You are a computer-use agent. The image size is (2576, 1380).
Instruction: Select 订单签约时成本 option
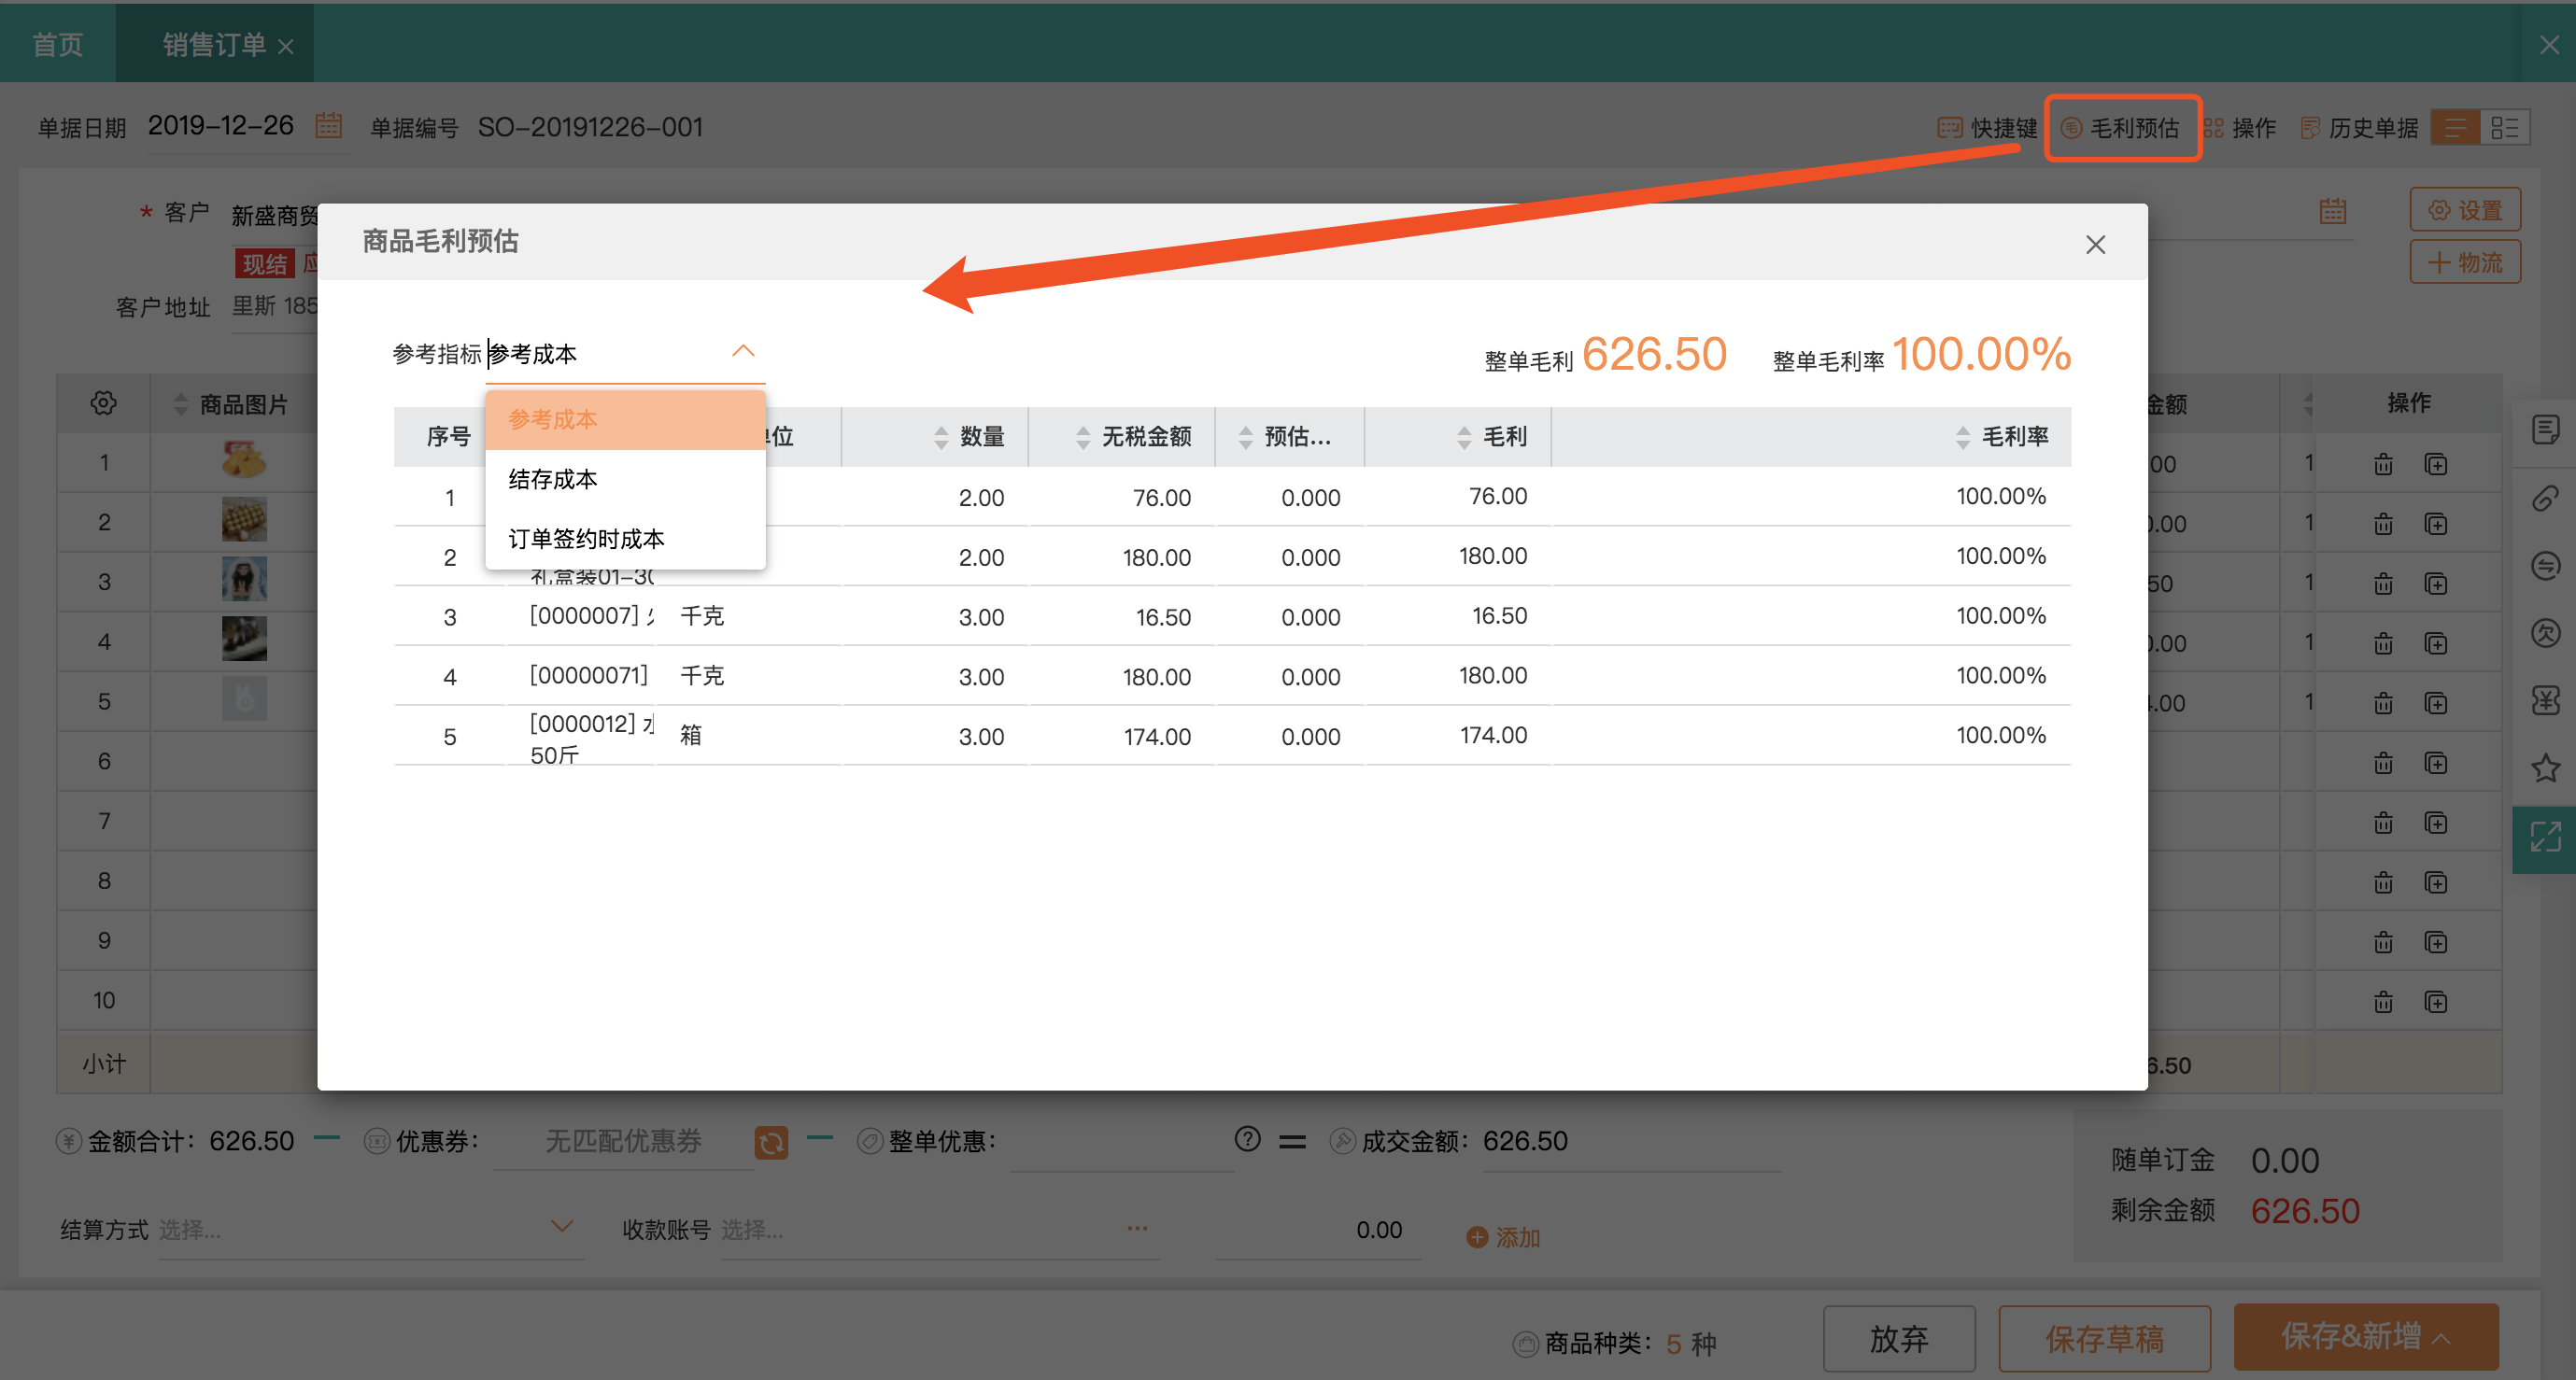click(x=586, y=537)
